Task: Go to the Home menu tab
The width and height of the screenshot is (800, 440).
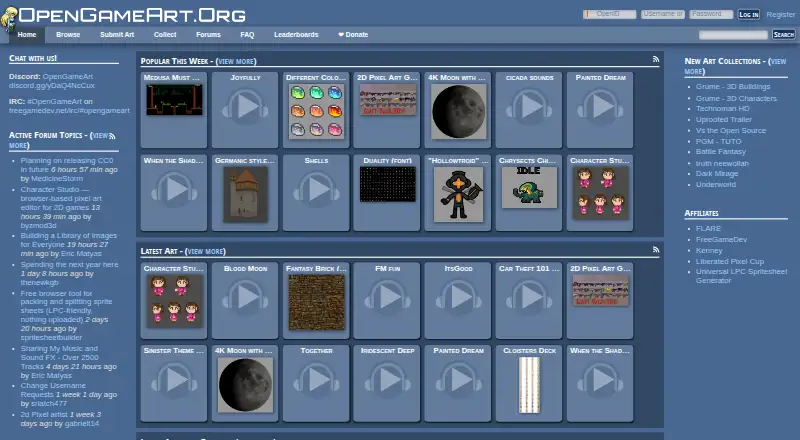Action: (x=27, y=35)
